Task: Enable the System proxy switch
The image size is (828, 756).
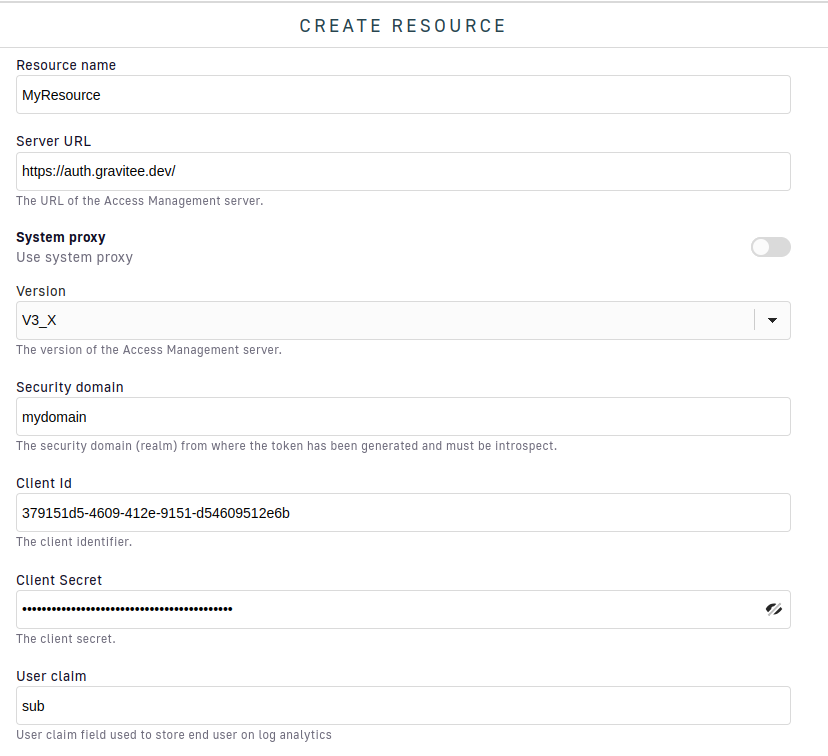Action: pos(770,247)
